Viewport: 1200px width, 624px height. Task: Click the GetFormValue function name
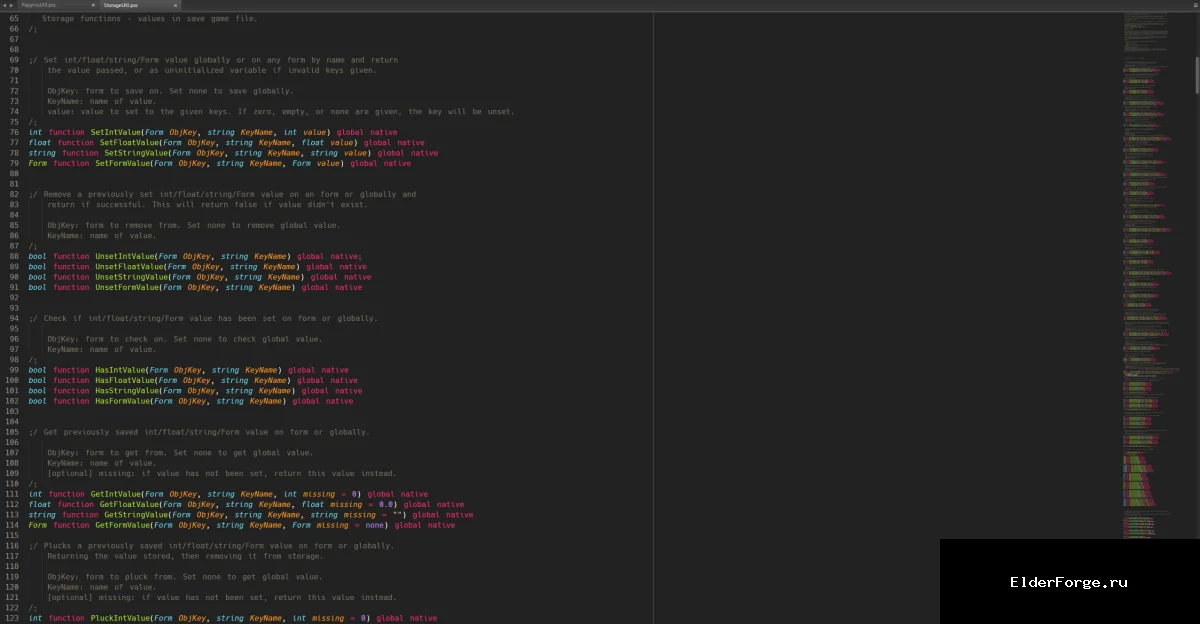click(120, 525)
